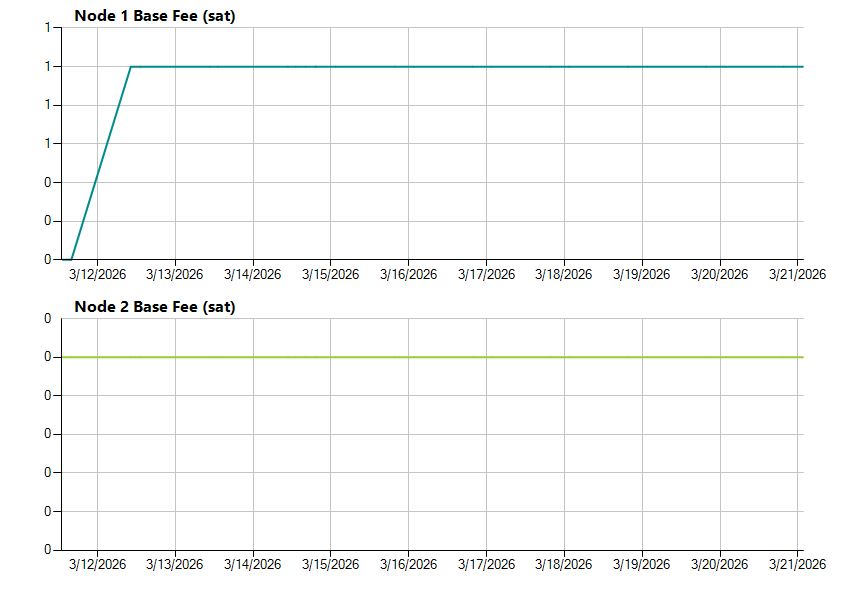Select 3/13/2026 on Node 1 chart axis
The height and width of the screenshot is (600, 860).
[175, 274]
